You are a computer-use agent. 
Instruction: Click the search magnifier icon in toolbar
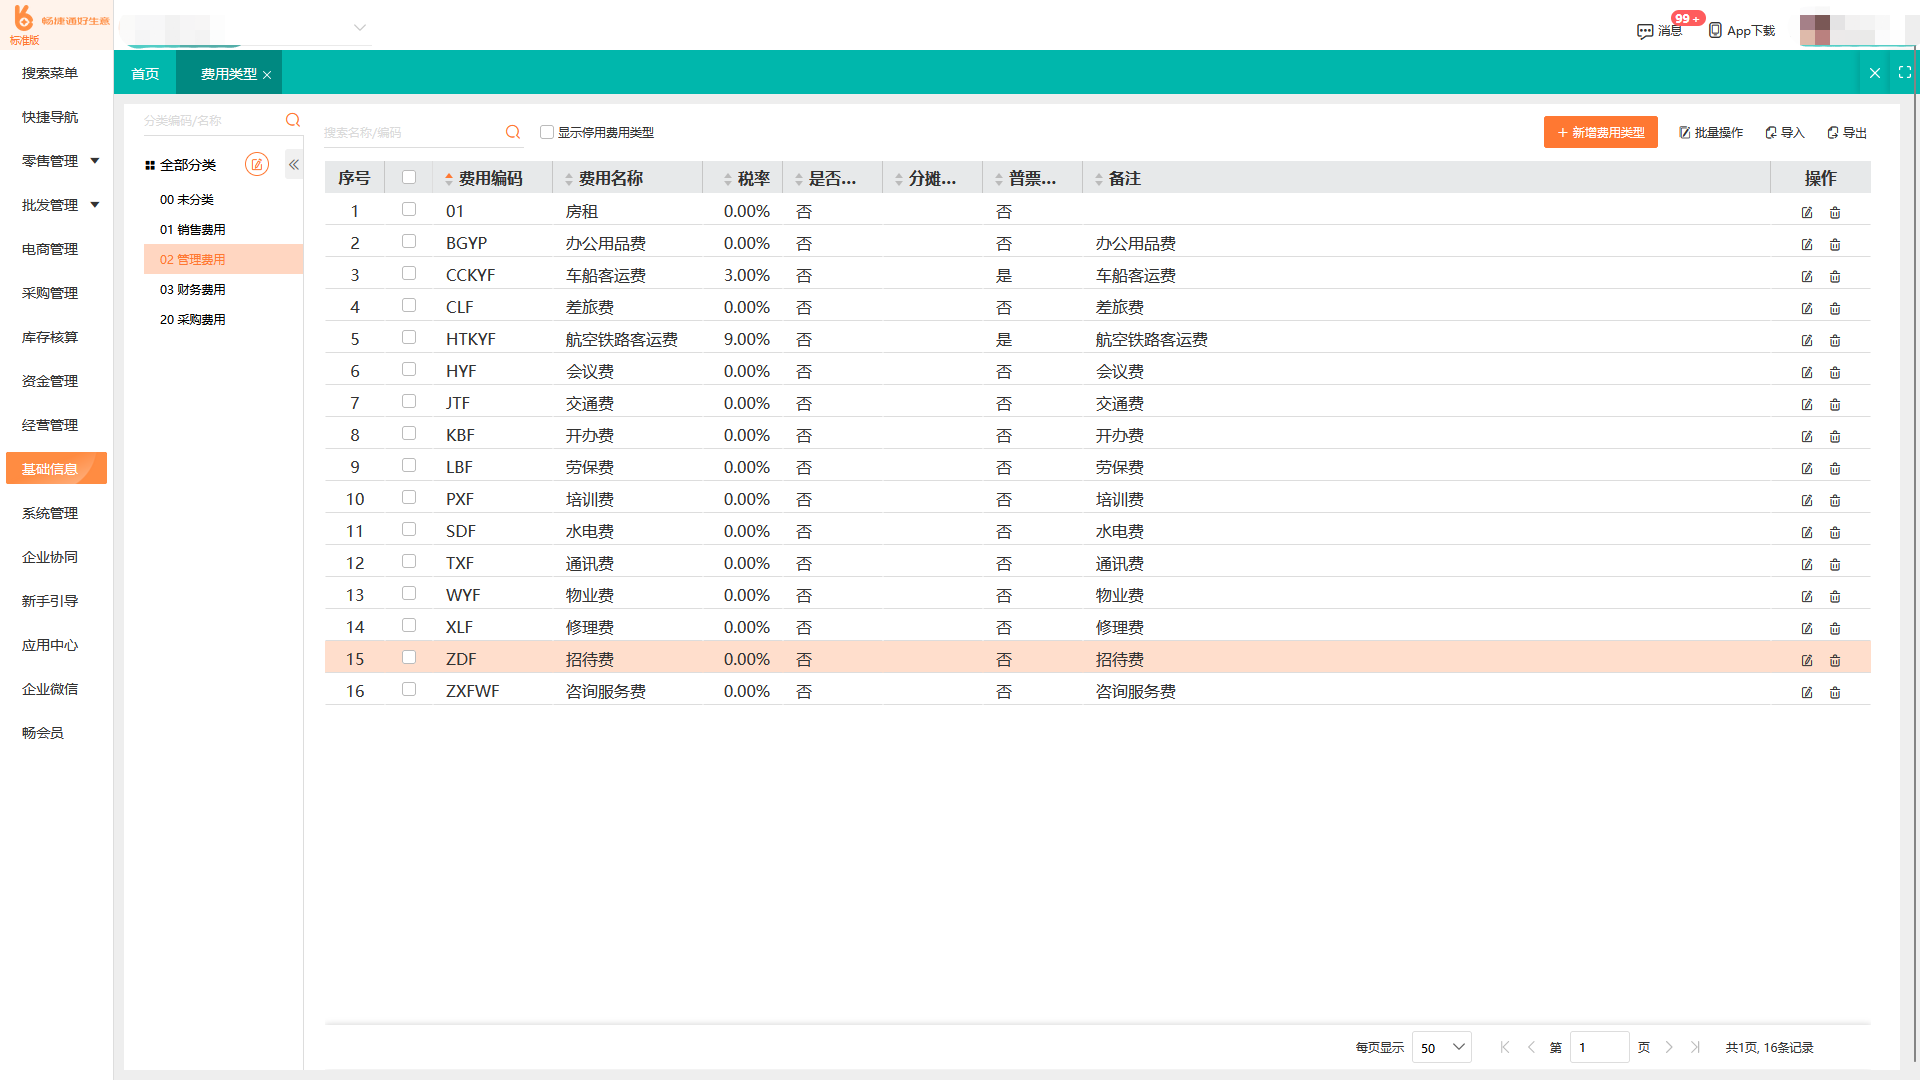pos(514,131)
